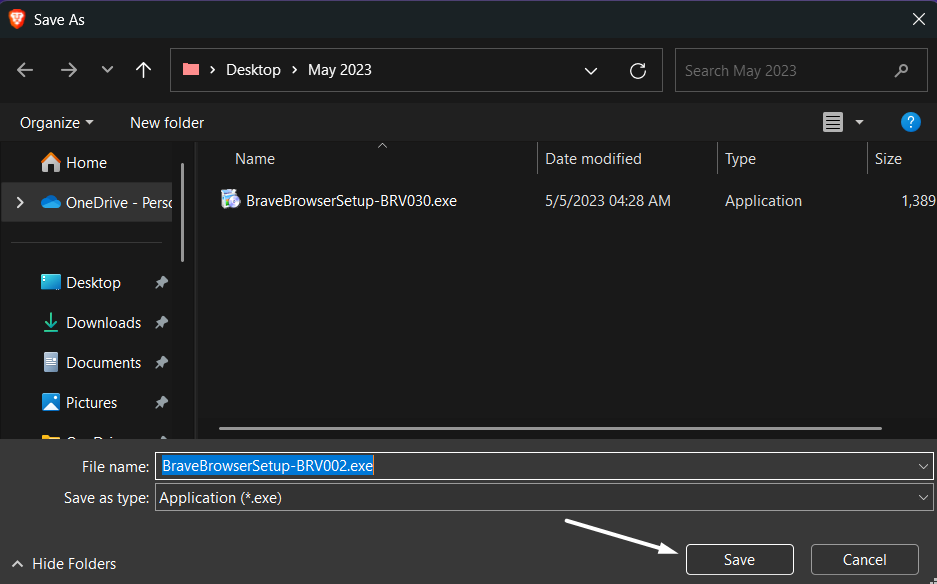This screenshot has height=584, width=937.
Task: Expand the File name dropdown arrow
Action: pos(923,466)
